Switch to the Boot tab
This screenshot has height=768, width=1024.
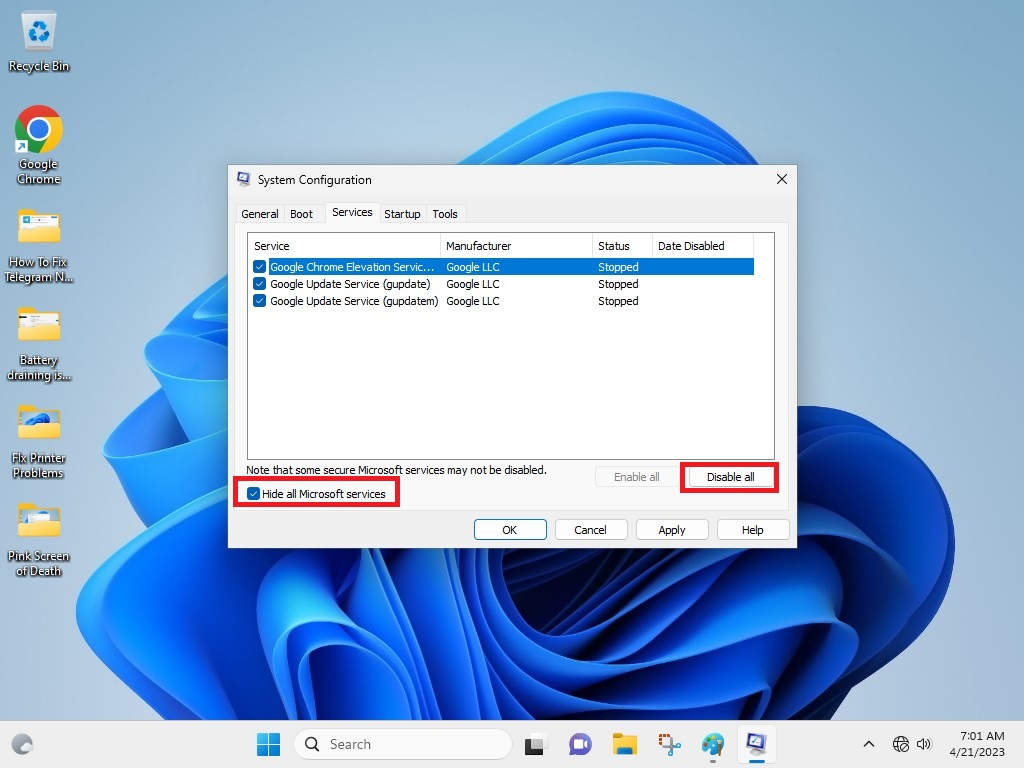point(301,214)
